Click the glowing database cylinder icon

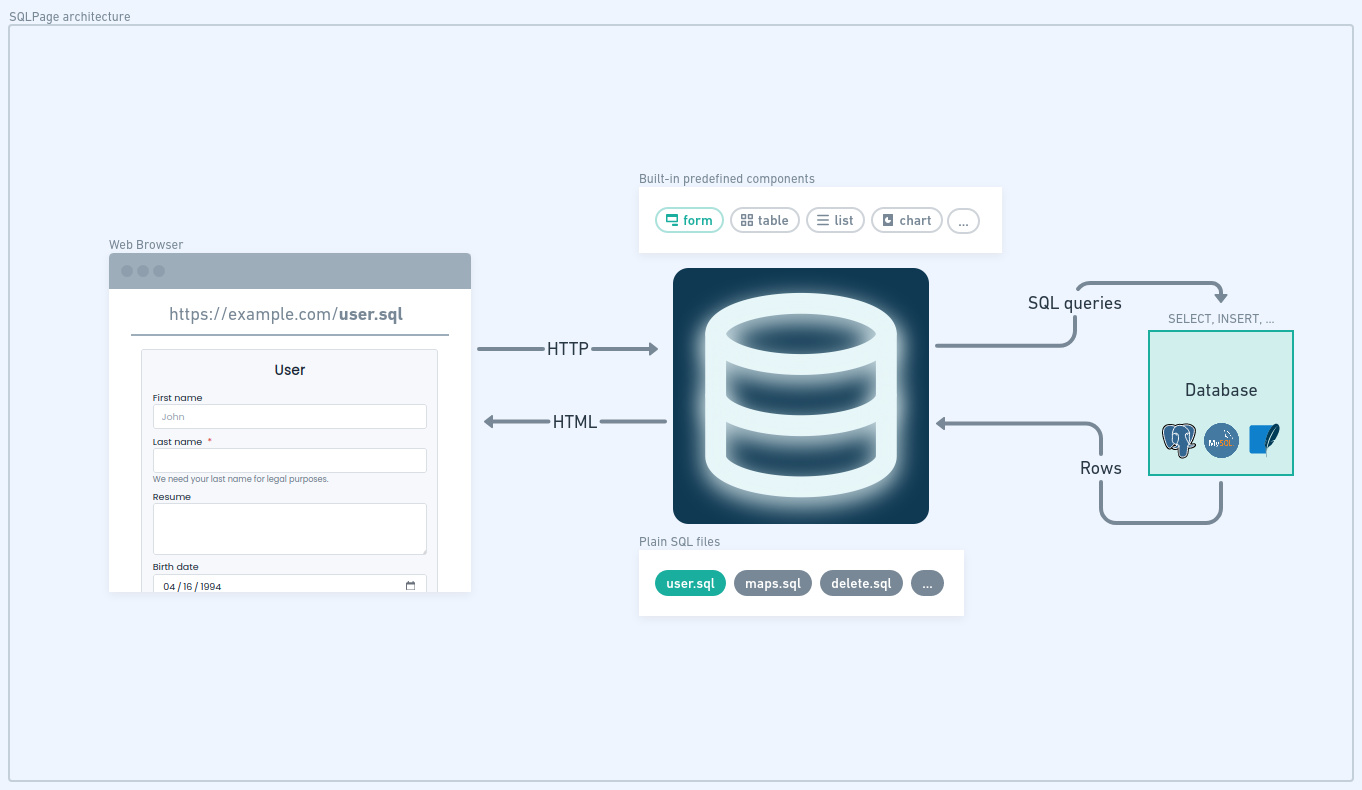800,396
